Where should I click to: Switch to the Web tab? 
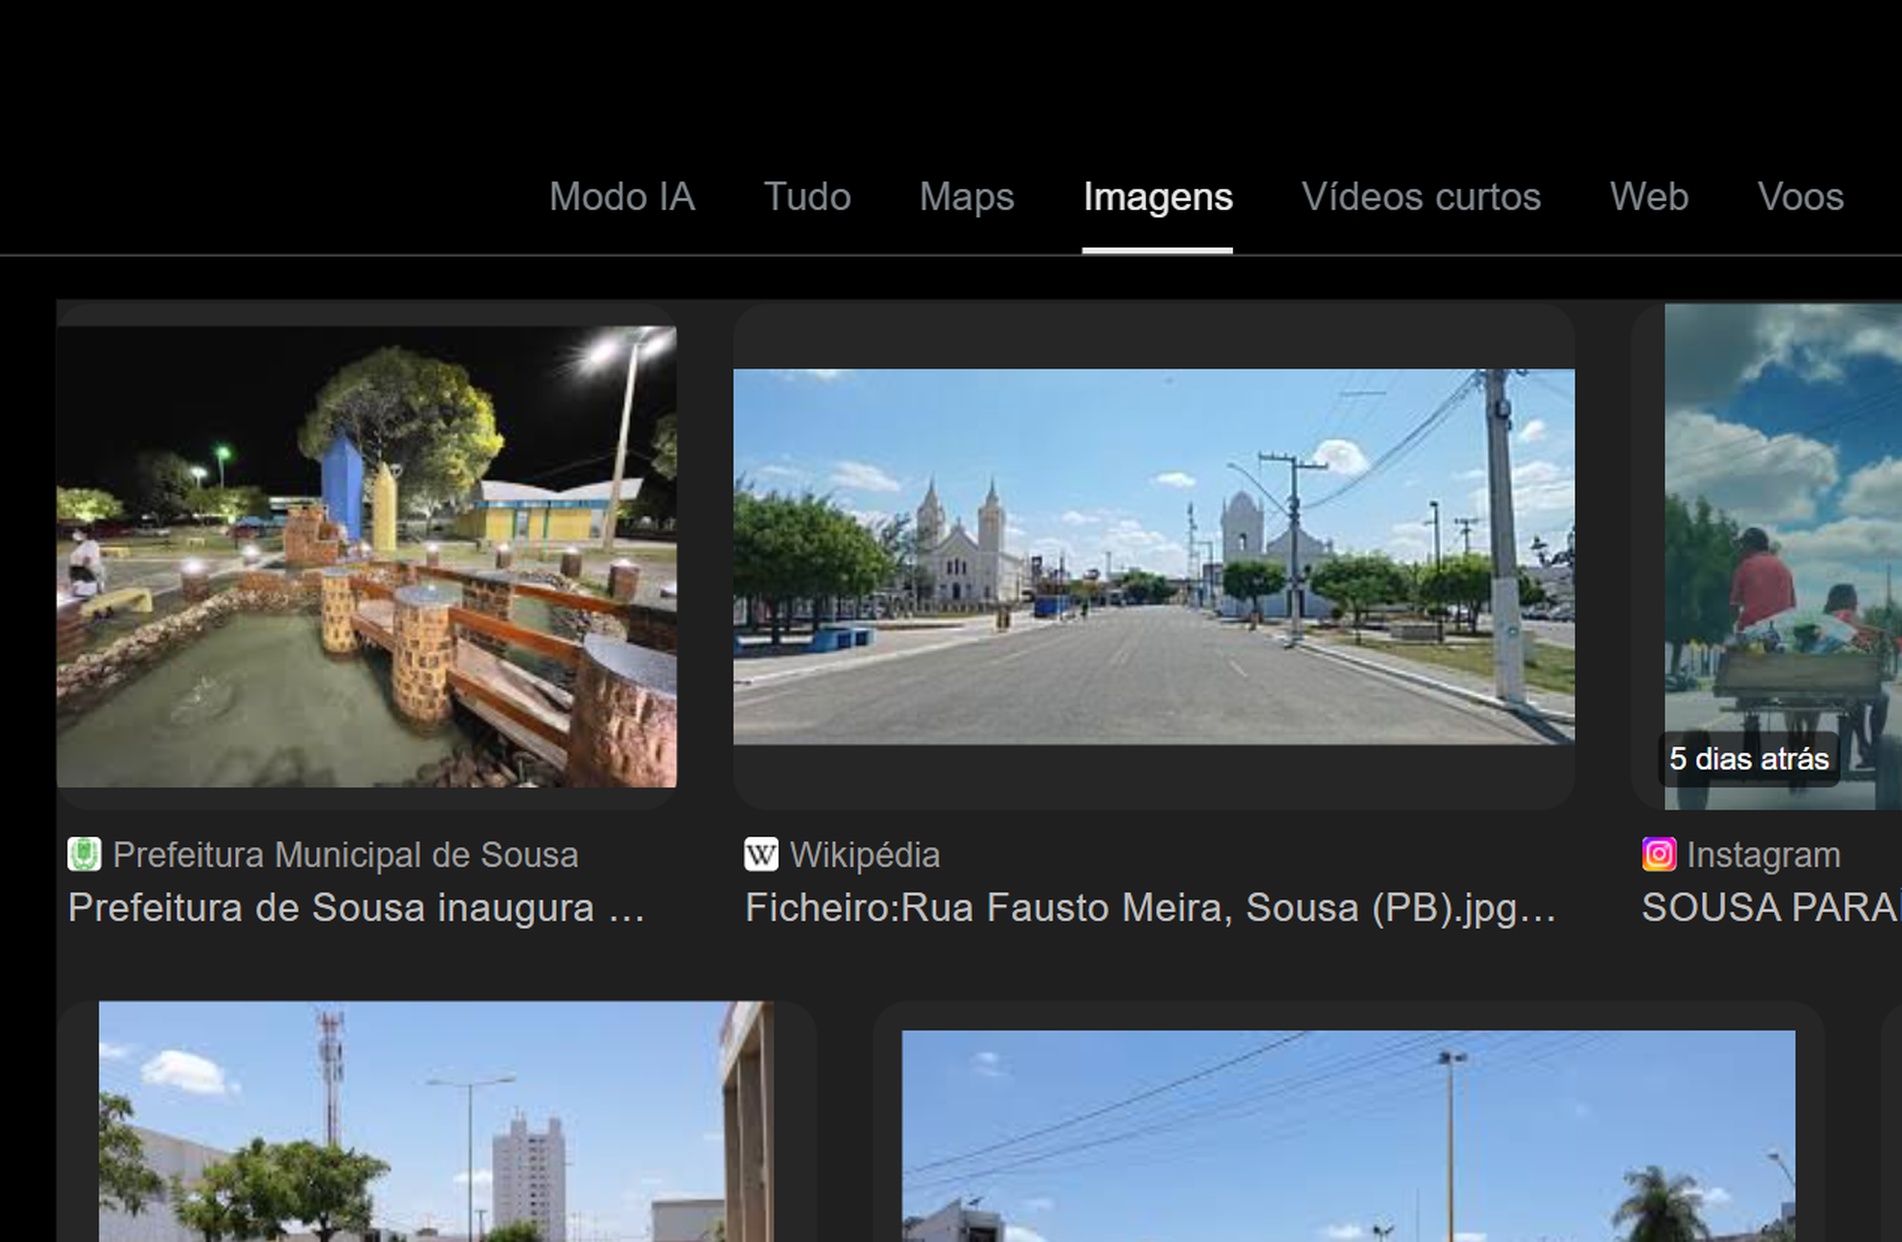click(1648, 197)
